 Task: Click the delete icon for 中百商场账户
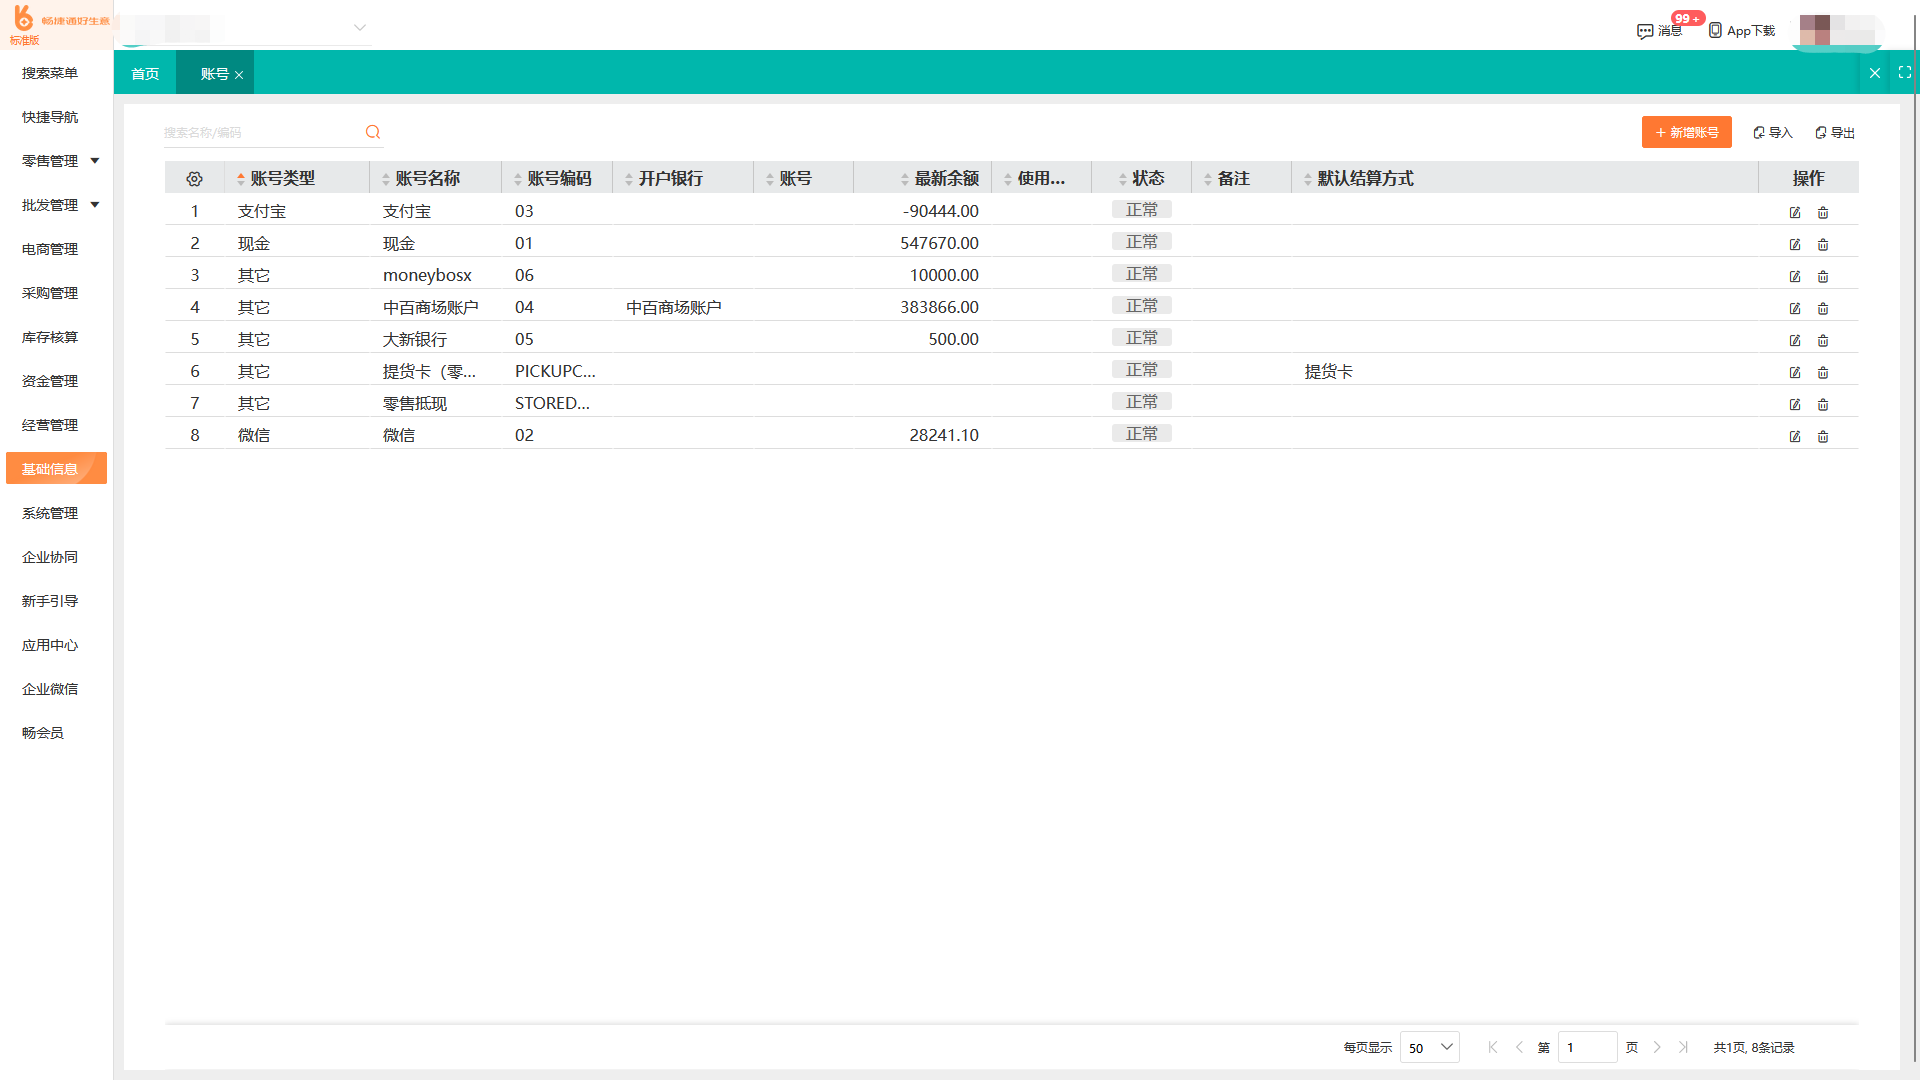click(1822, 307)
